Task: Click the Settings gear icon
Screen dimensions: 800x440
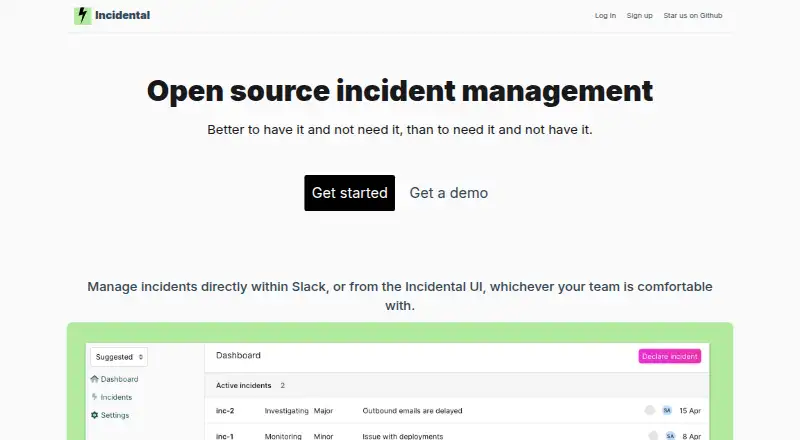Action: [94, 415]
